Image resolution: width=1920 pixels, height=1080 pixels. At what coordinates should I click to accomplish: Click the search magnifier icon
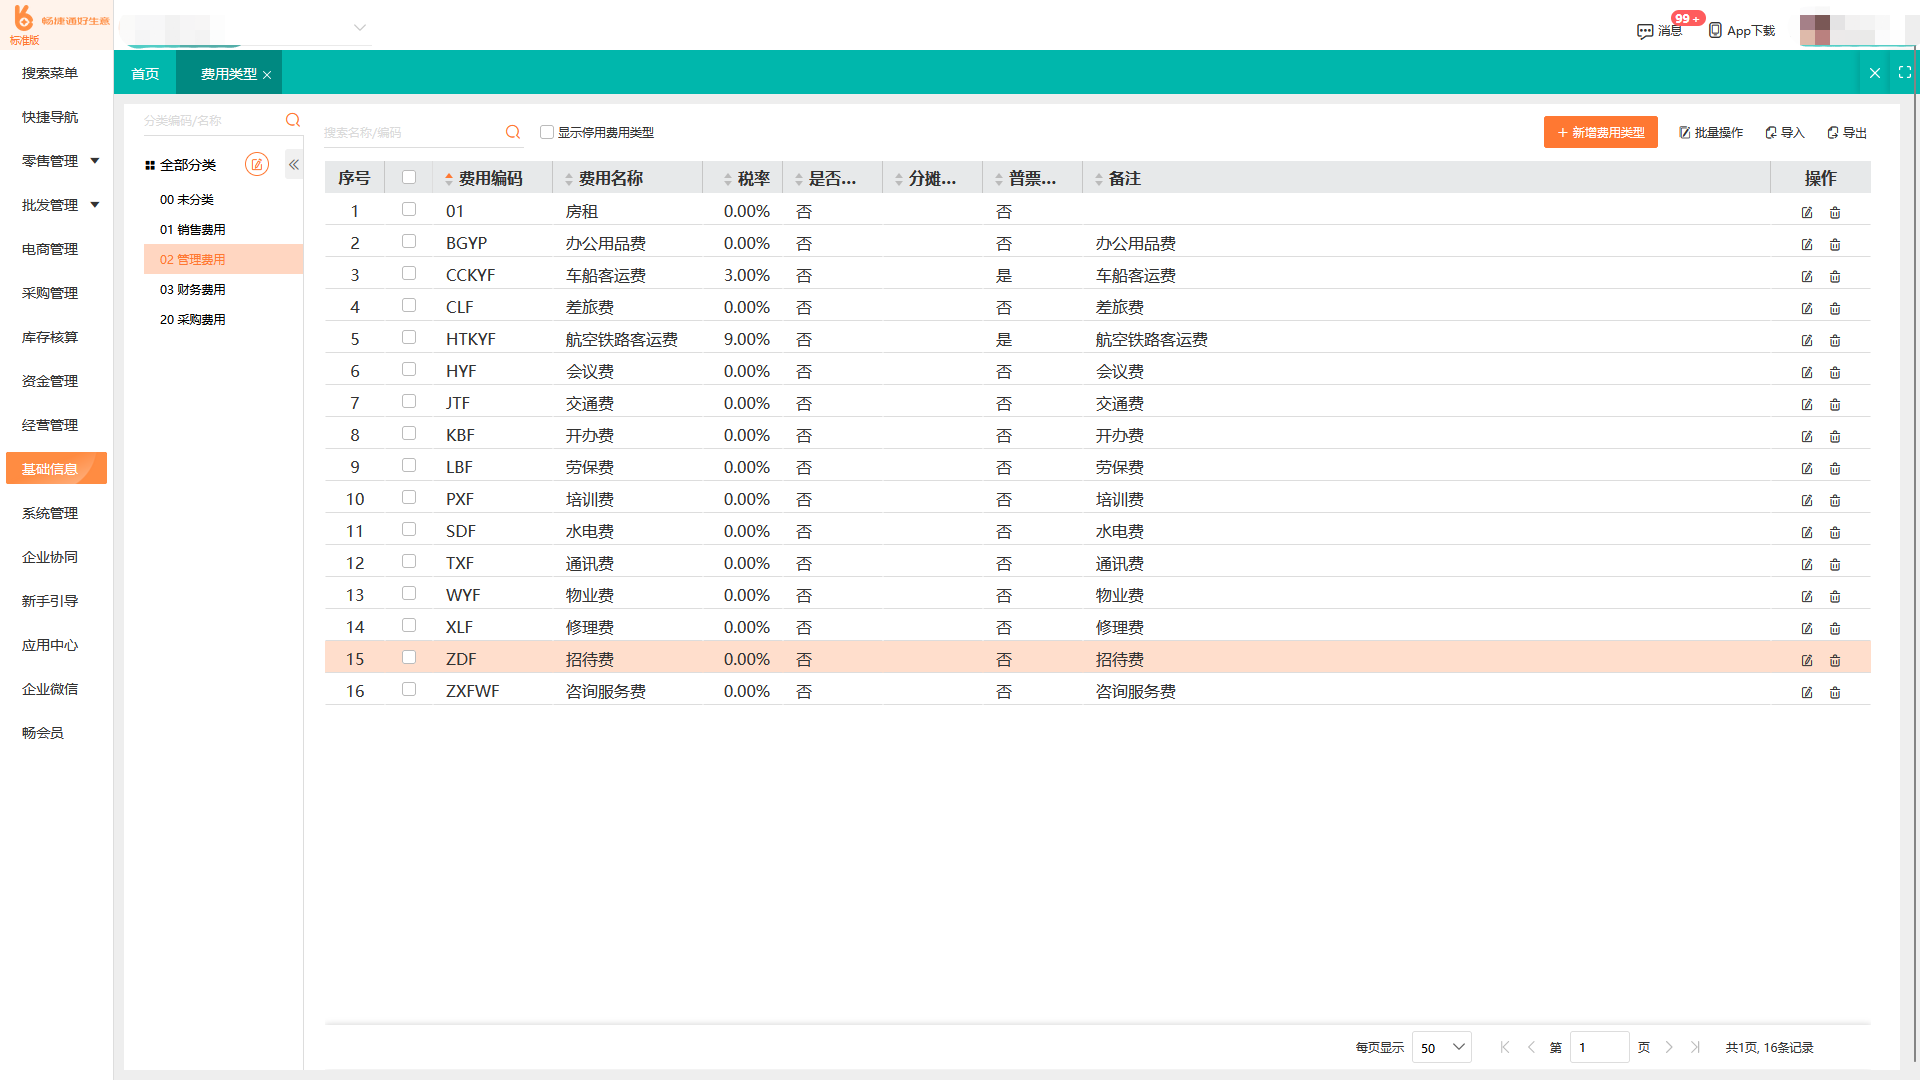click(x=293, y=120)
